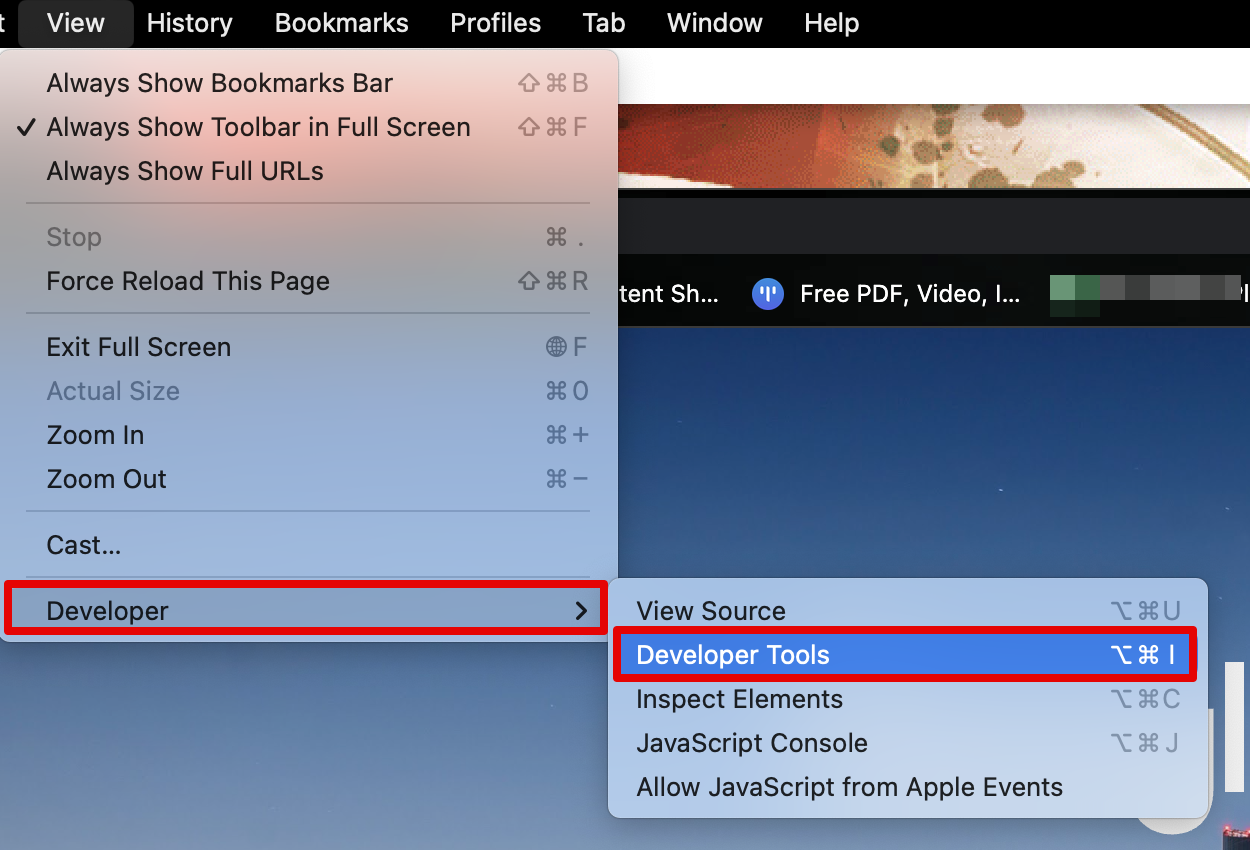Select Inspect Elements
The height and width of the screenshot is (850, 1250).
click(x=739, y=699)
